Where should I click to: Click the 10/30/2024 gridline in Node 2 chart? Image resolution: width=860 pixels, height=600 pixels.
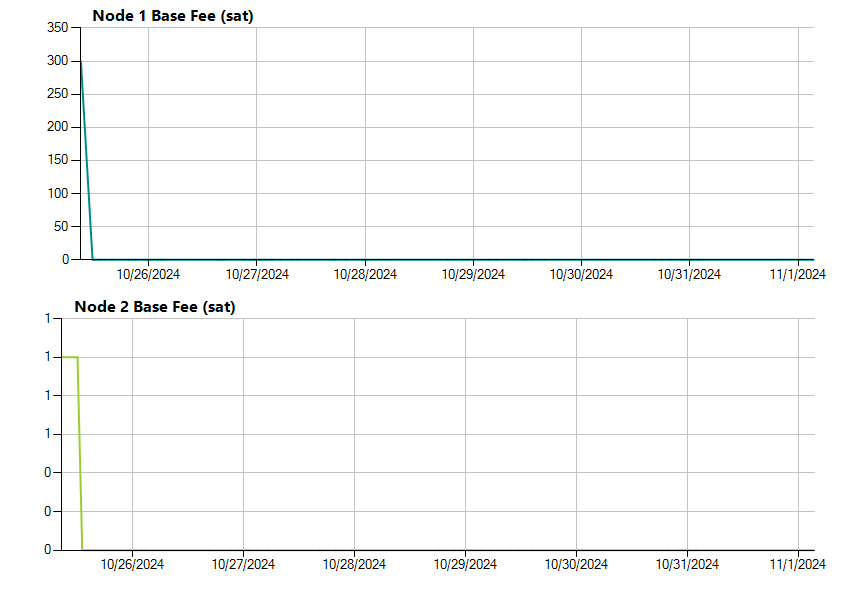[x=578, y=430]
